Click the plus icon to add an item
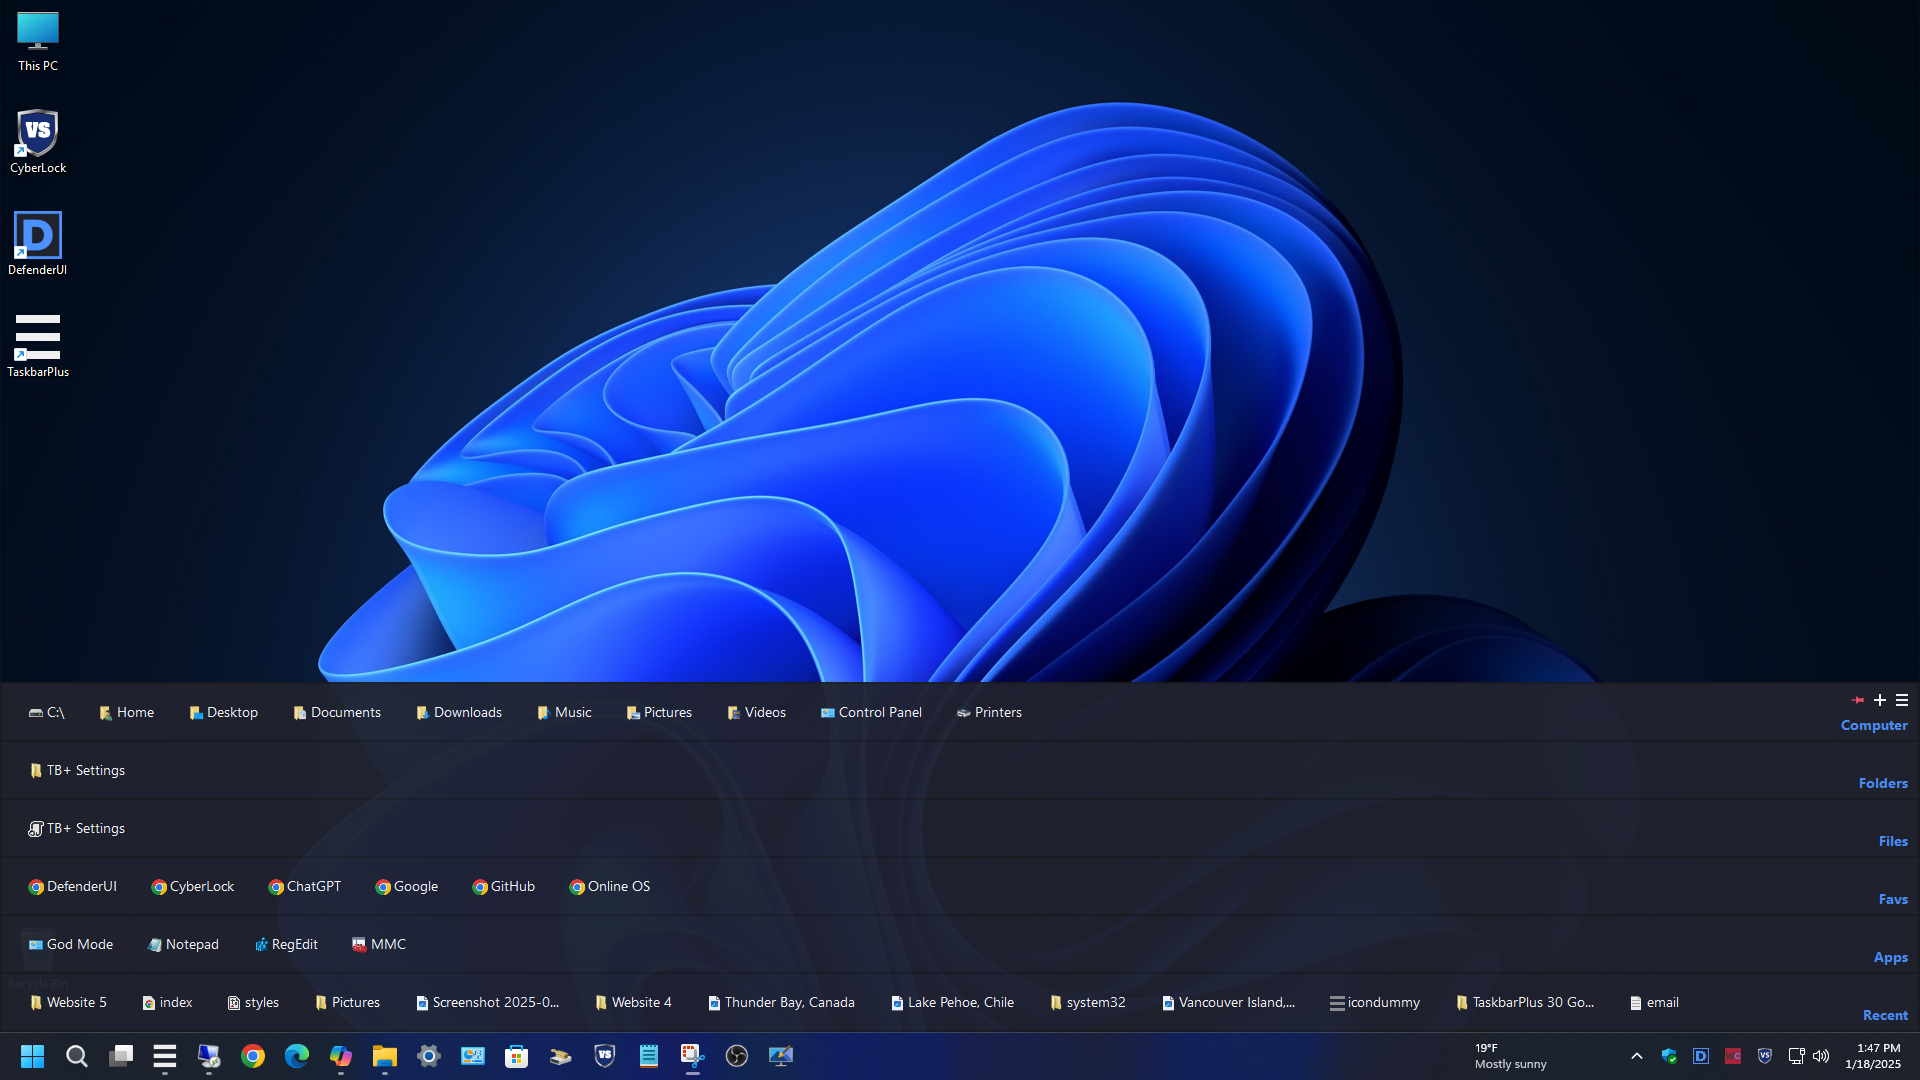 (x=1880, y=700)
